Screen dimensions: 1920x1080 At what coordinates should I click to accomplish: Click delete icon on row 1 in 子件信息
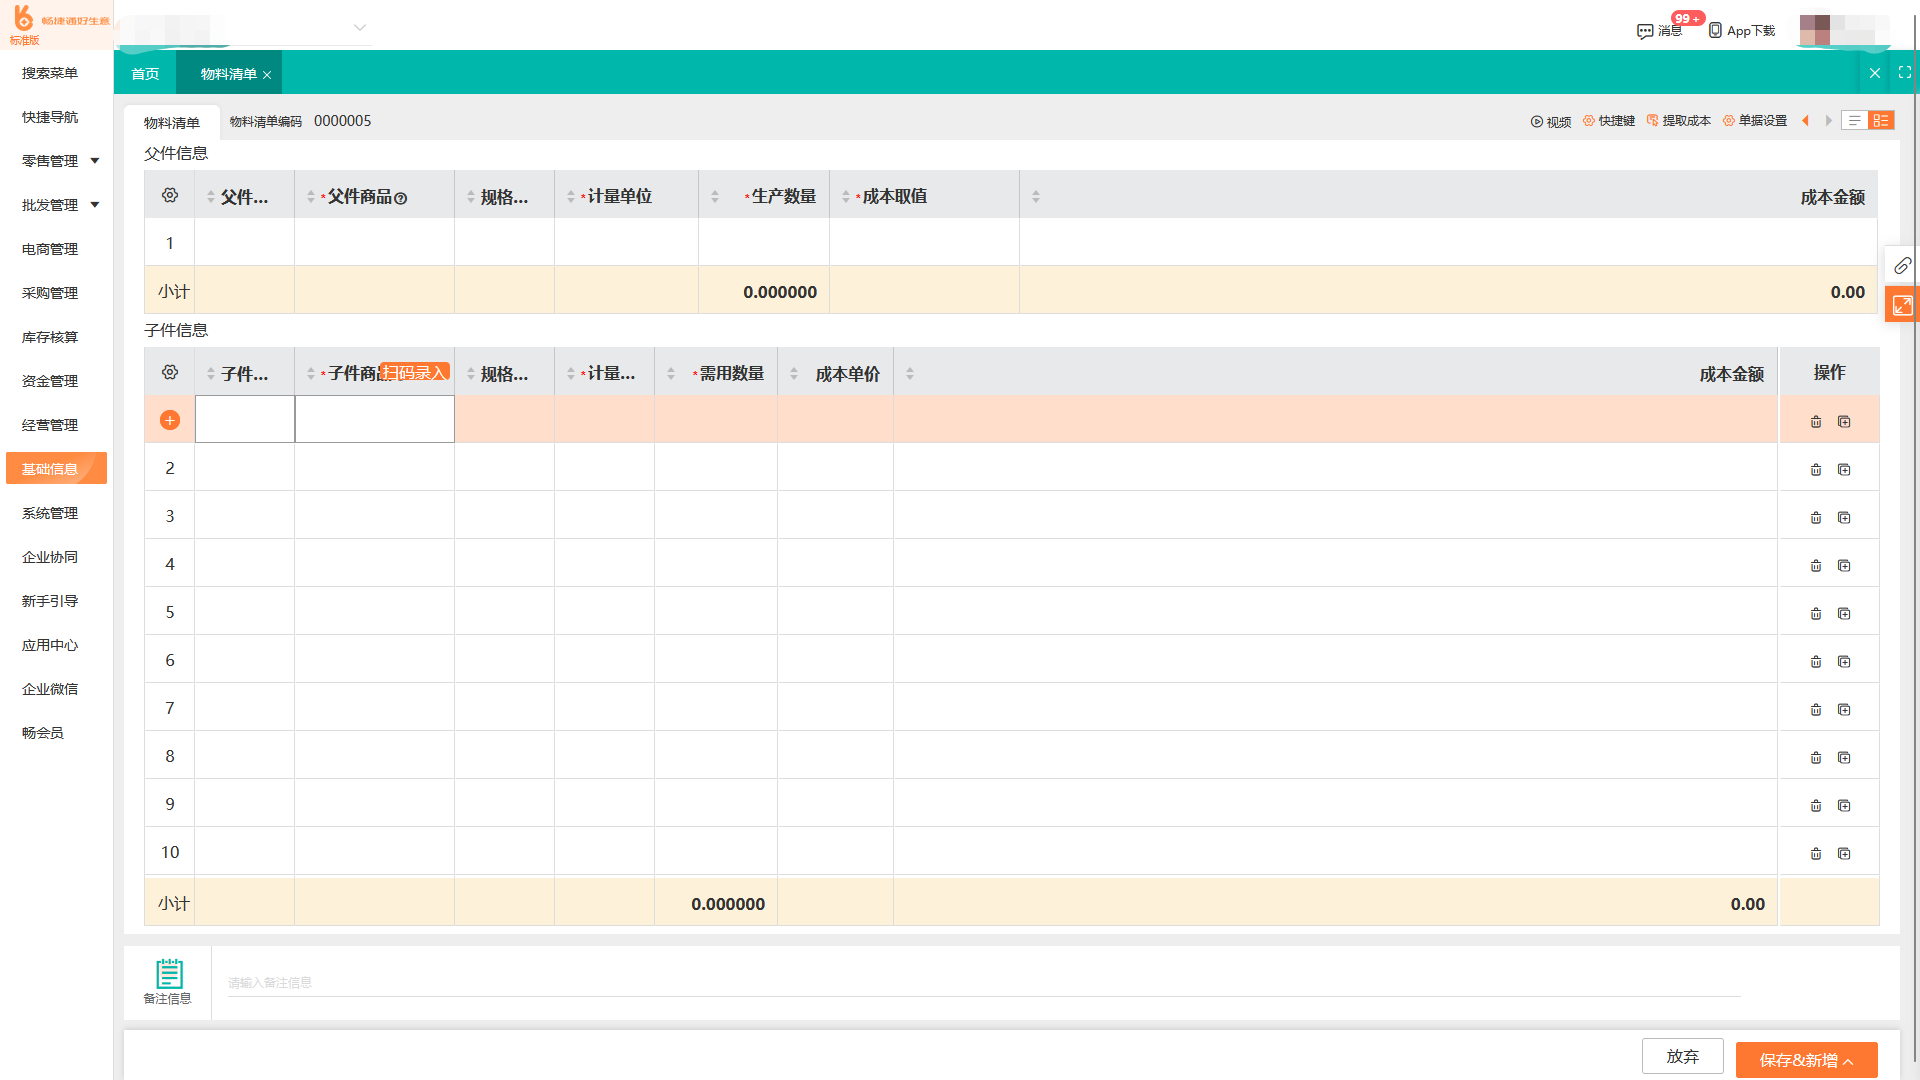1816,421
